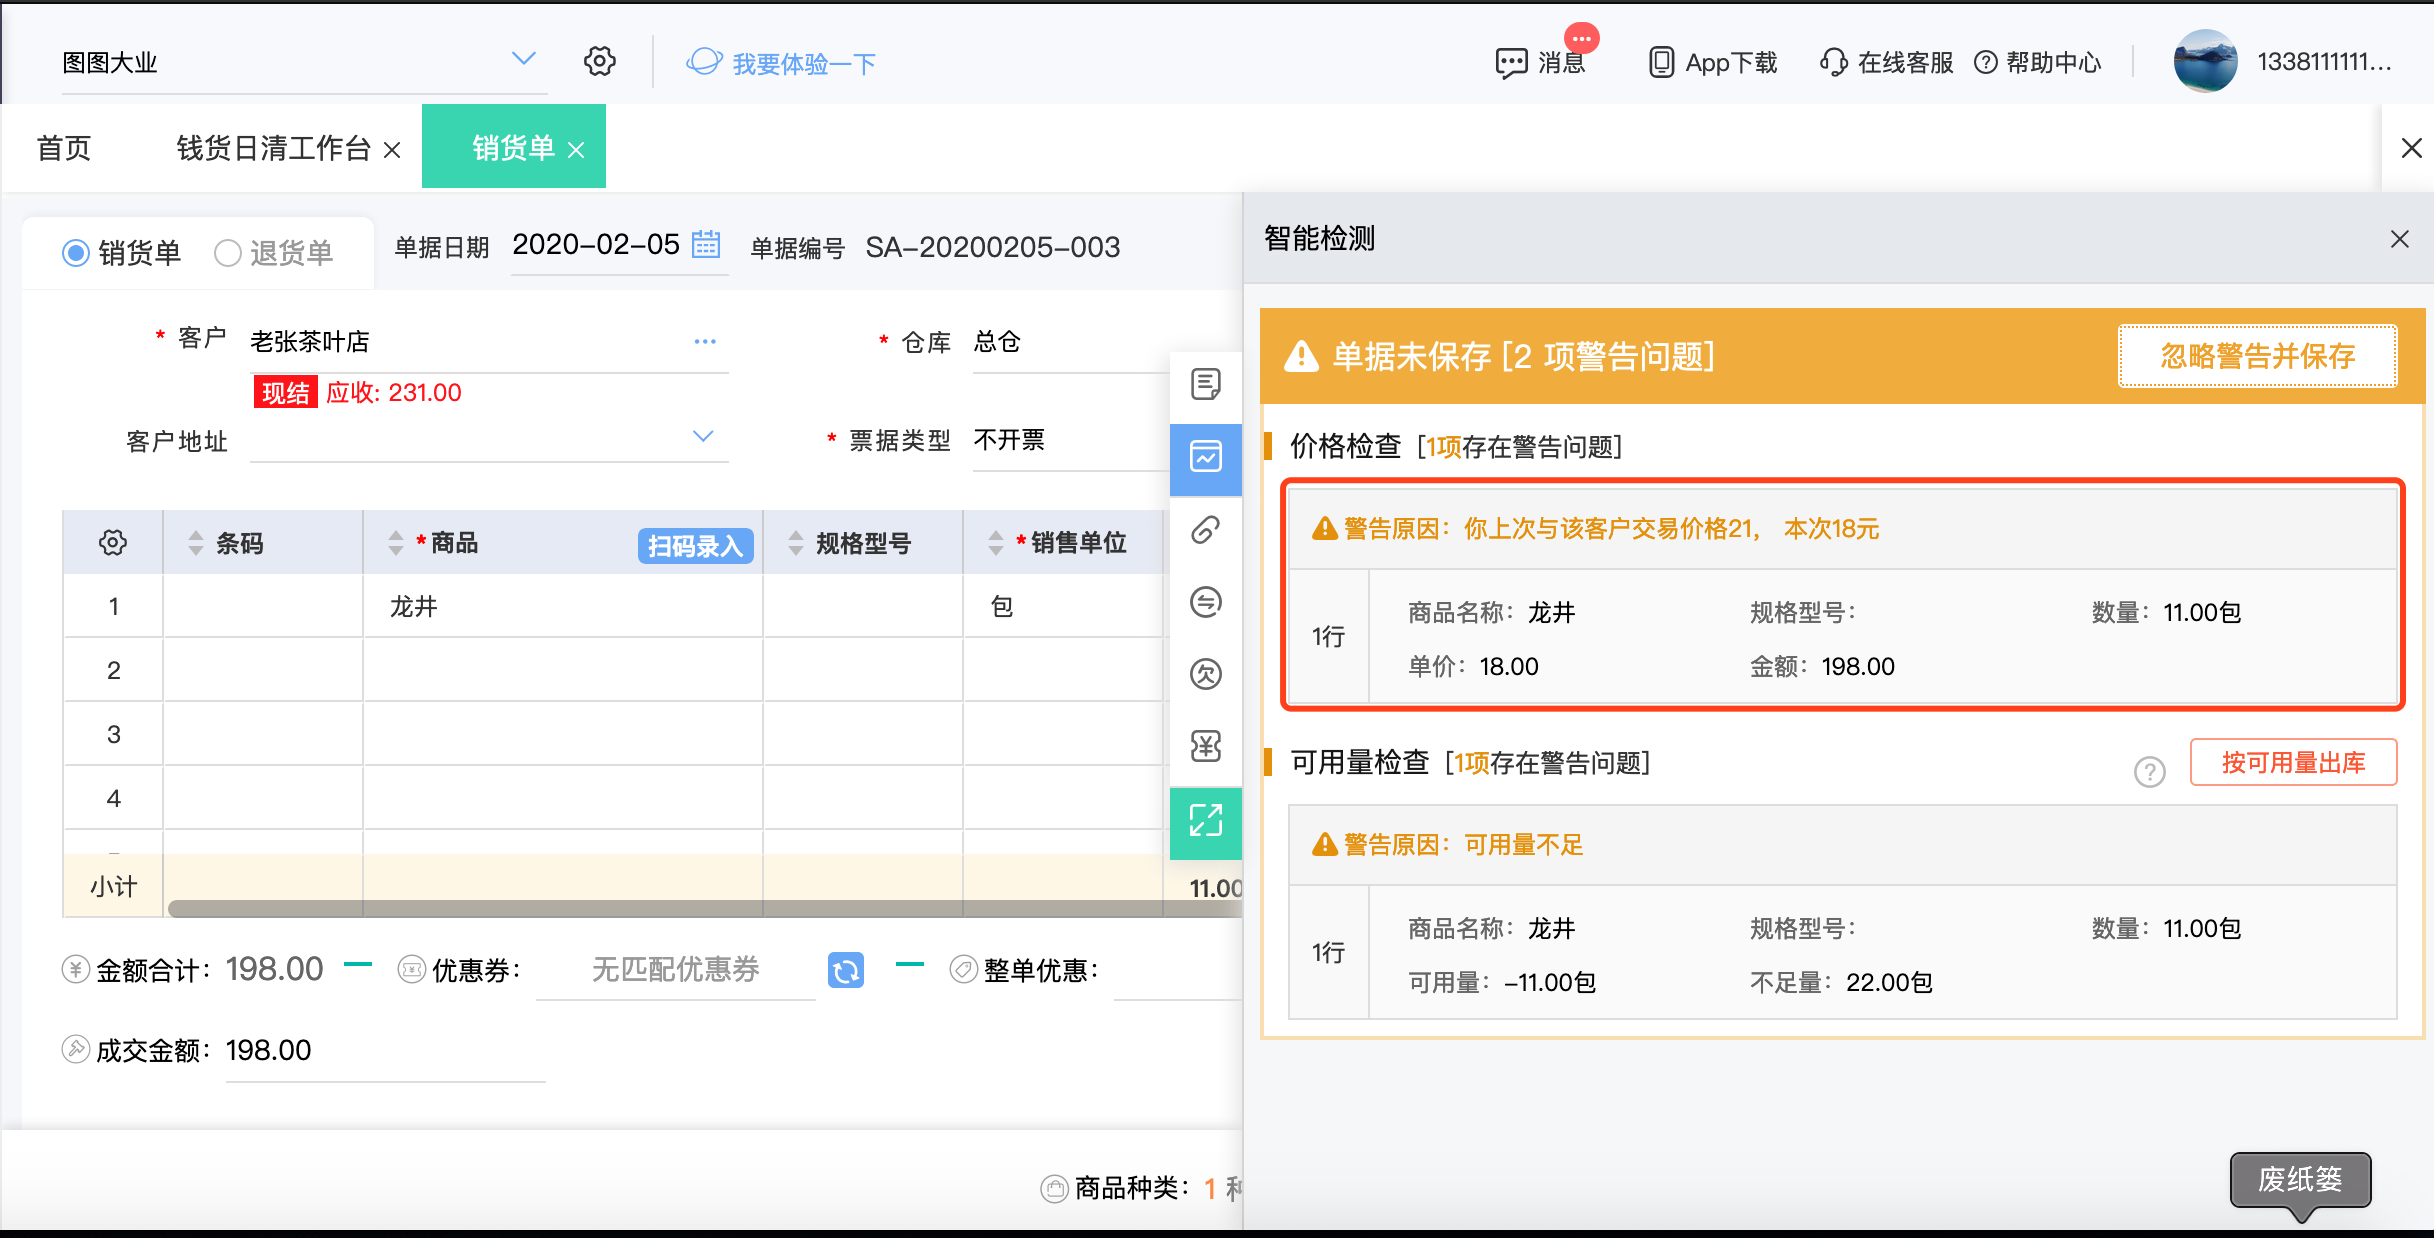The width and height of the screenshot is (2434, 1238).
Task: Open 钱货日清工作台 tab
Action: pos(276,148)
